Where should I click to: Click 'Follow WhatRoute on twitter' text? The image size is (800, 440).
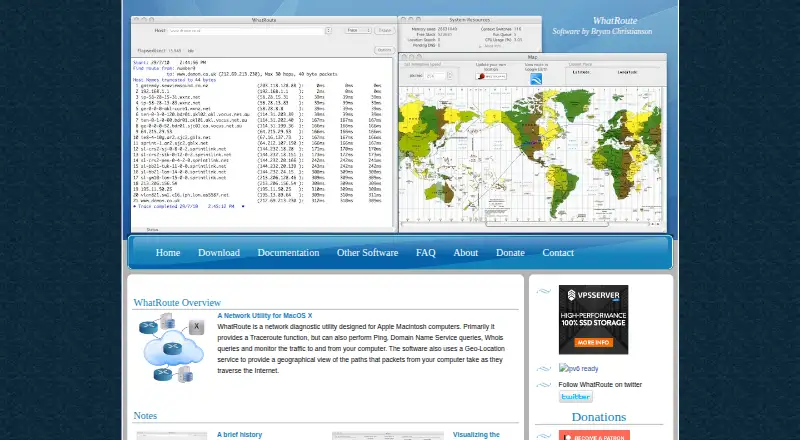click(x=600, y=385)
